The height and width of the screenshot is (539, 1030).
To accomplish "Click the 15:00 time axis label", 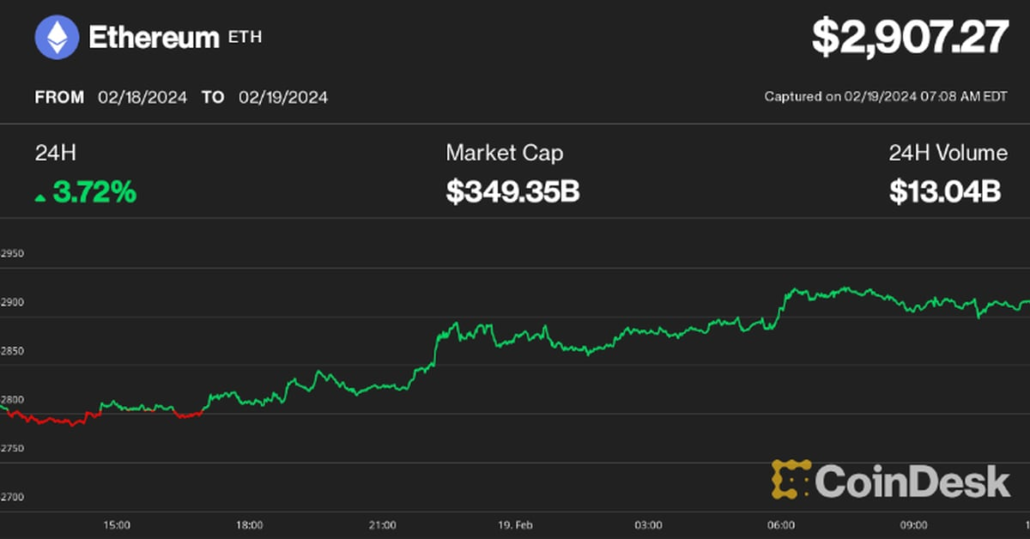I will click(116, 524).
